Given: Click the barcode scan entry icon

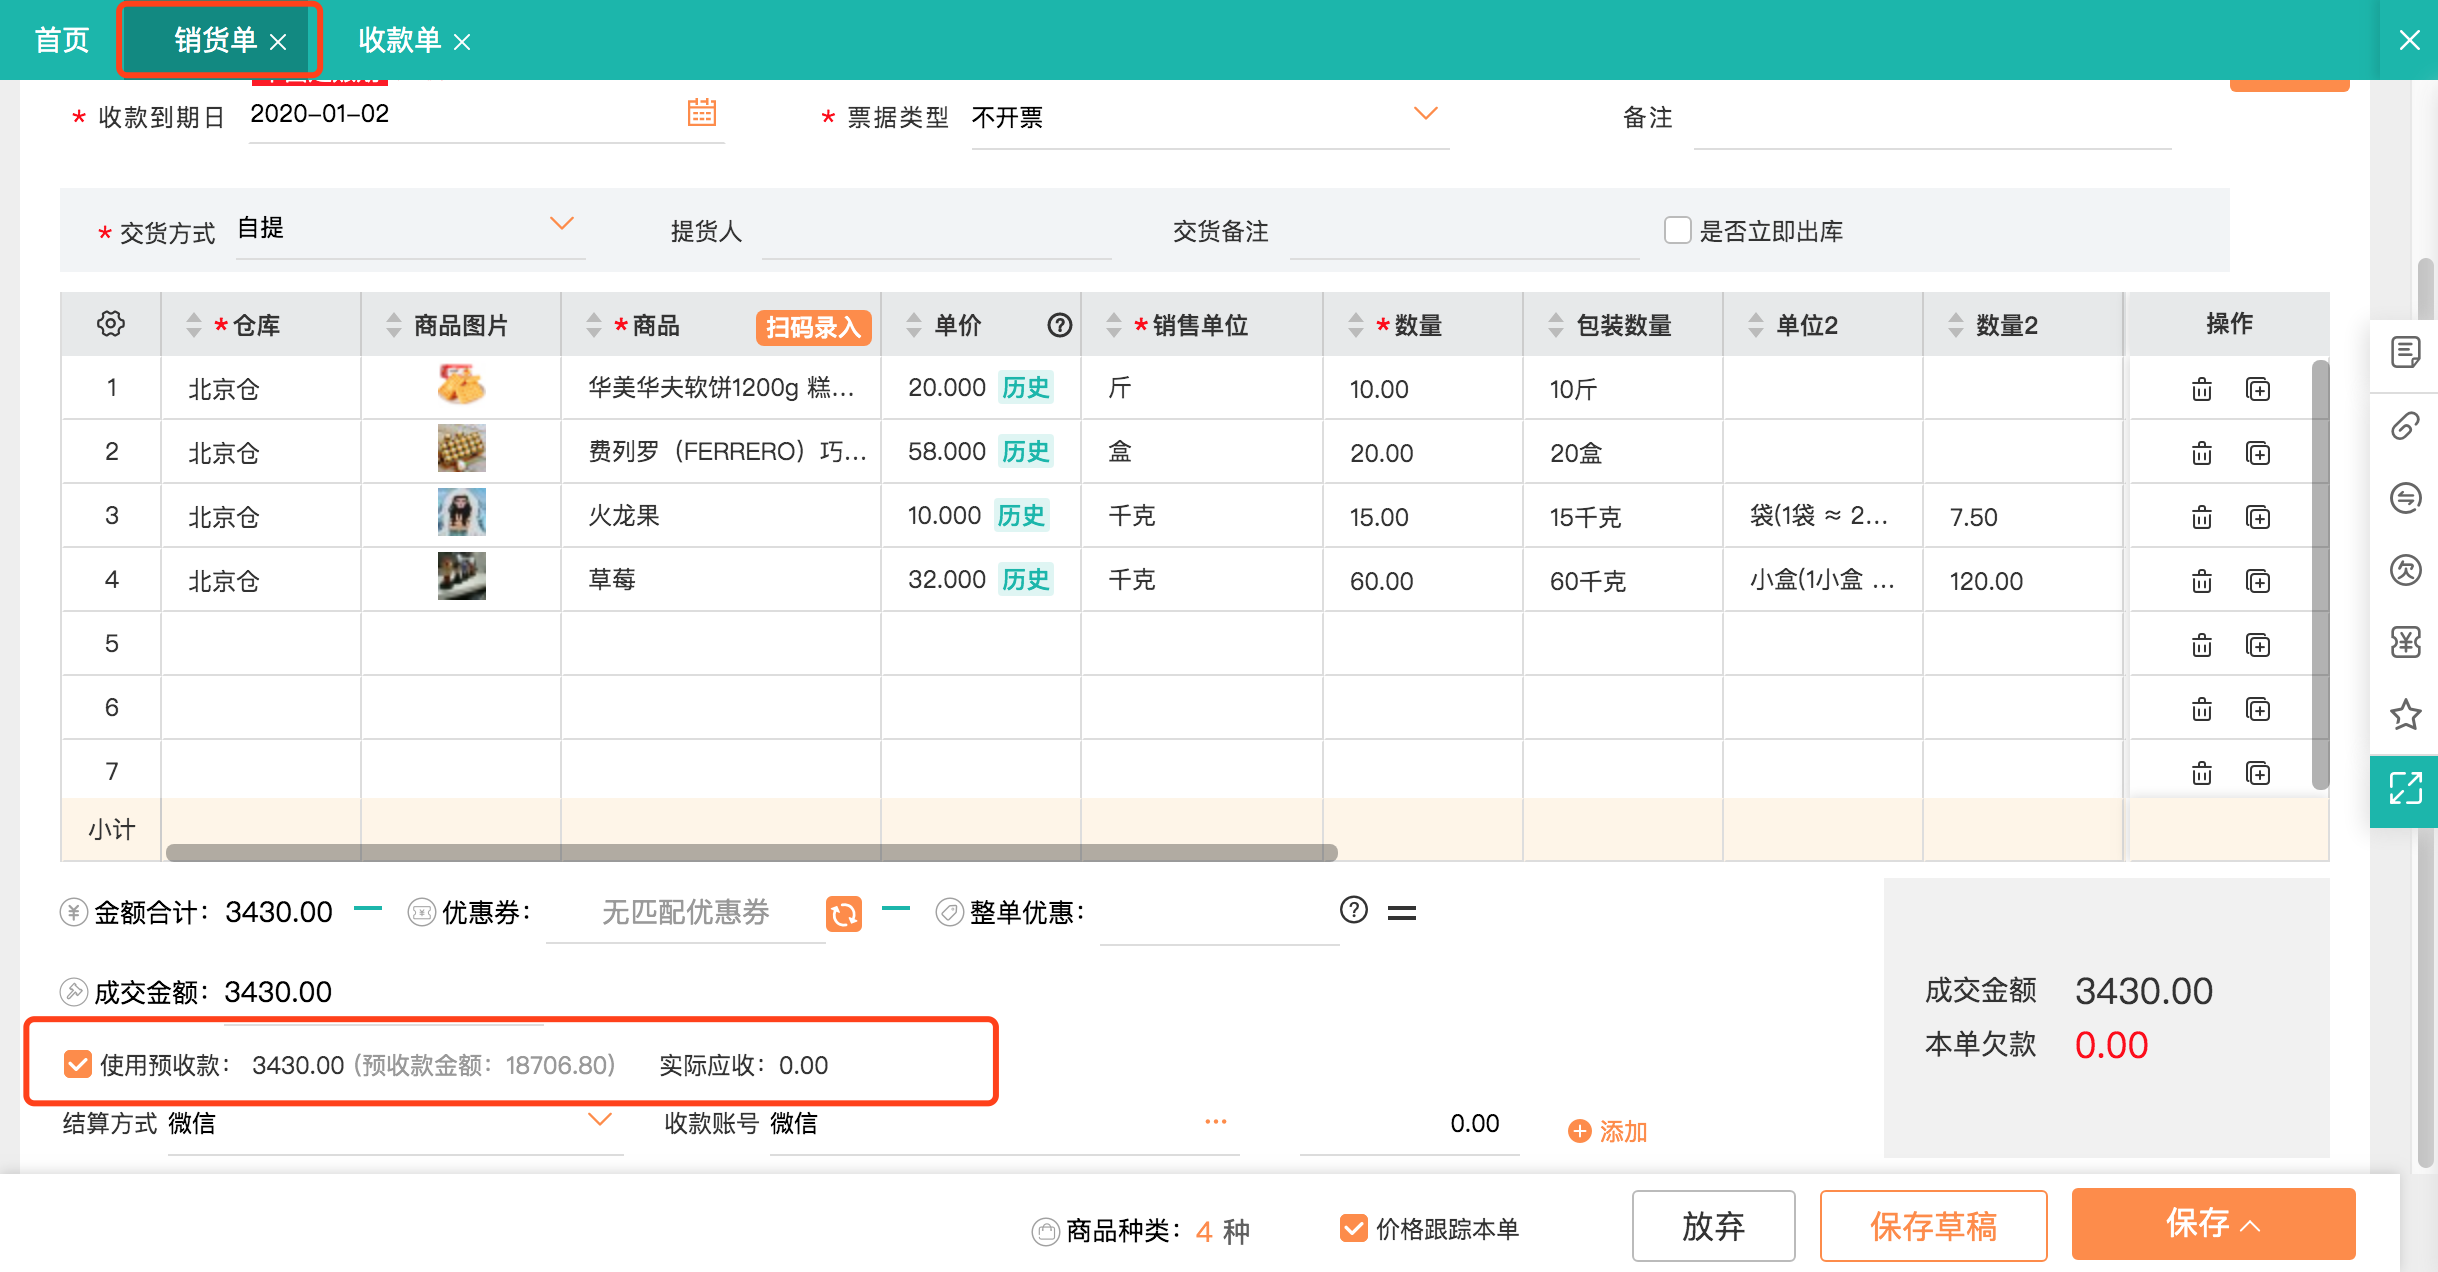Looking at the screenshot, I should click(x=814, y=326).
